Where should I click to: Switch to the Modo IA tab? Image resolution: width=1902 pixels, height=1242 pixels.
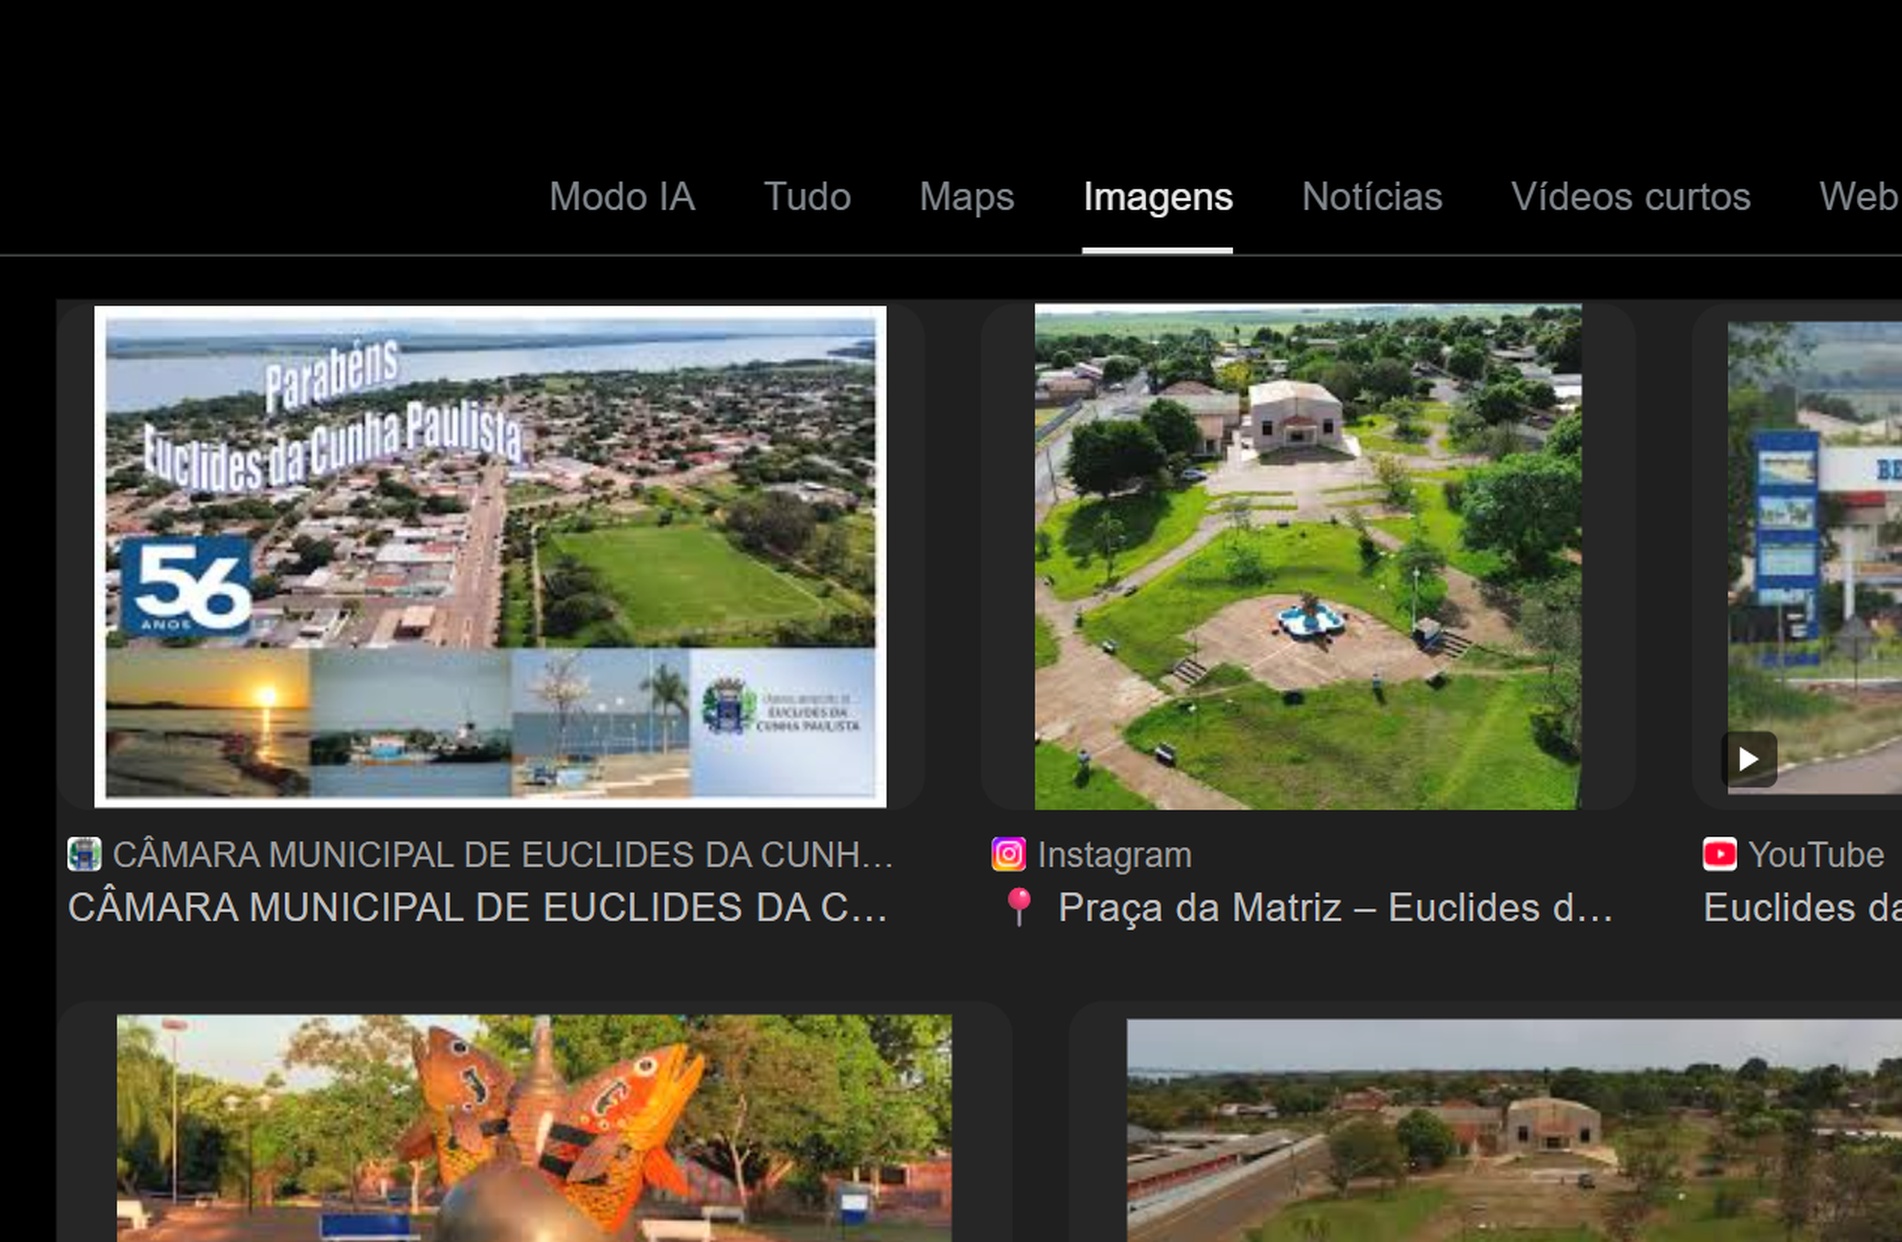pos(621,197)
